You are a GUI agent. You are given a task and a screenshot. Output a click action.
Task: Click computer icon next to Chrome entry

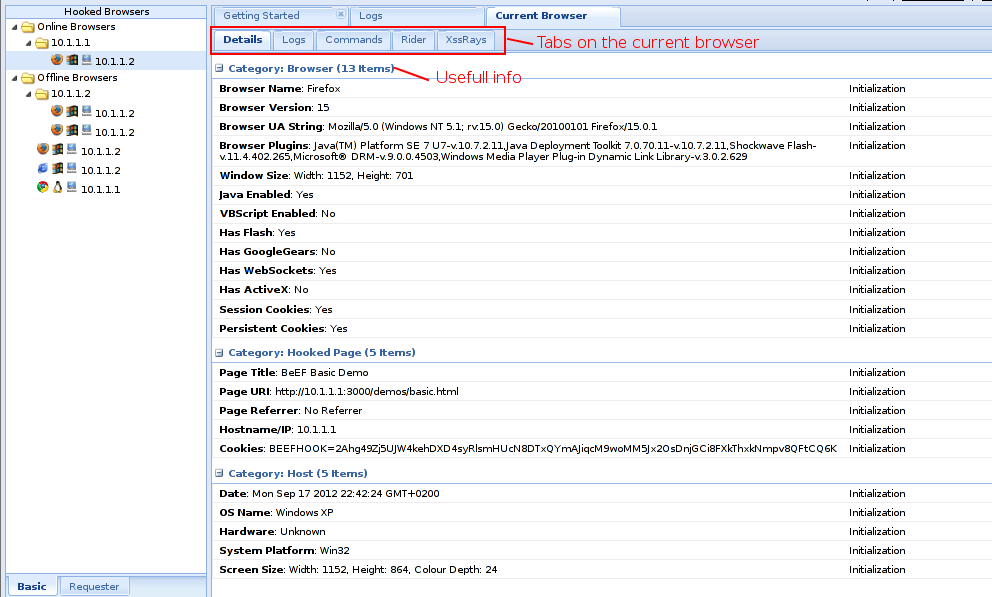pos(72,188)
